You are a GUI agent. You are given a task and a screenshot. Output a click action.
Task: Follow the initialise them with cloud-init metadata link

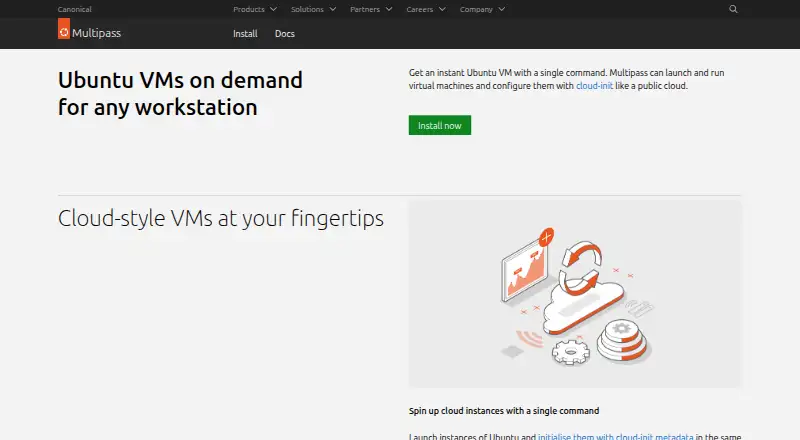tap(615, 436)
